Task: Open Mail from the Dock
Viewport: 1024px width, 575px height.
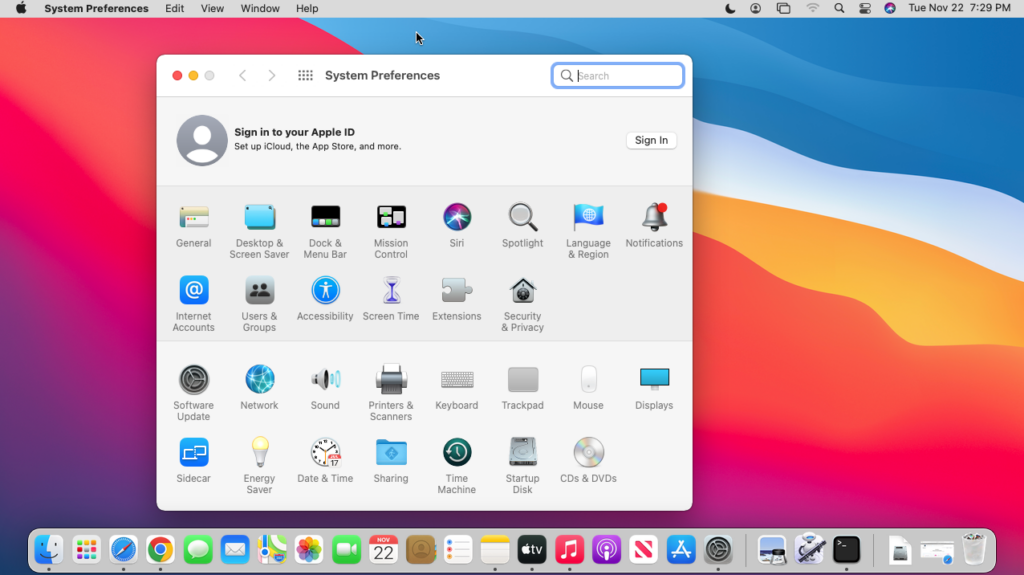Action: (x=235, y=550)
